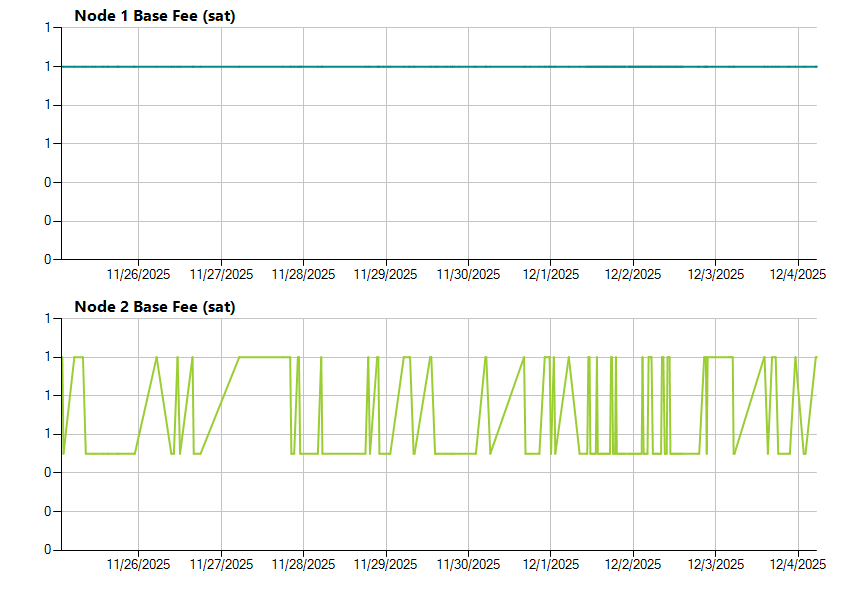Click the bottom-most 0 label on Node 1 y-axis
This screenshot has width=860, height=600.
pos(46,259)
